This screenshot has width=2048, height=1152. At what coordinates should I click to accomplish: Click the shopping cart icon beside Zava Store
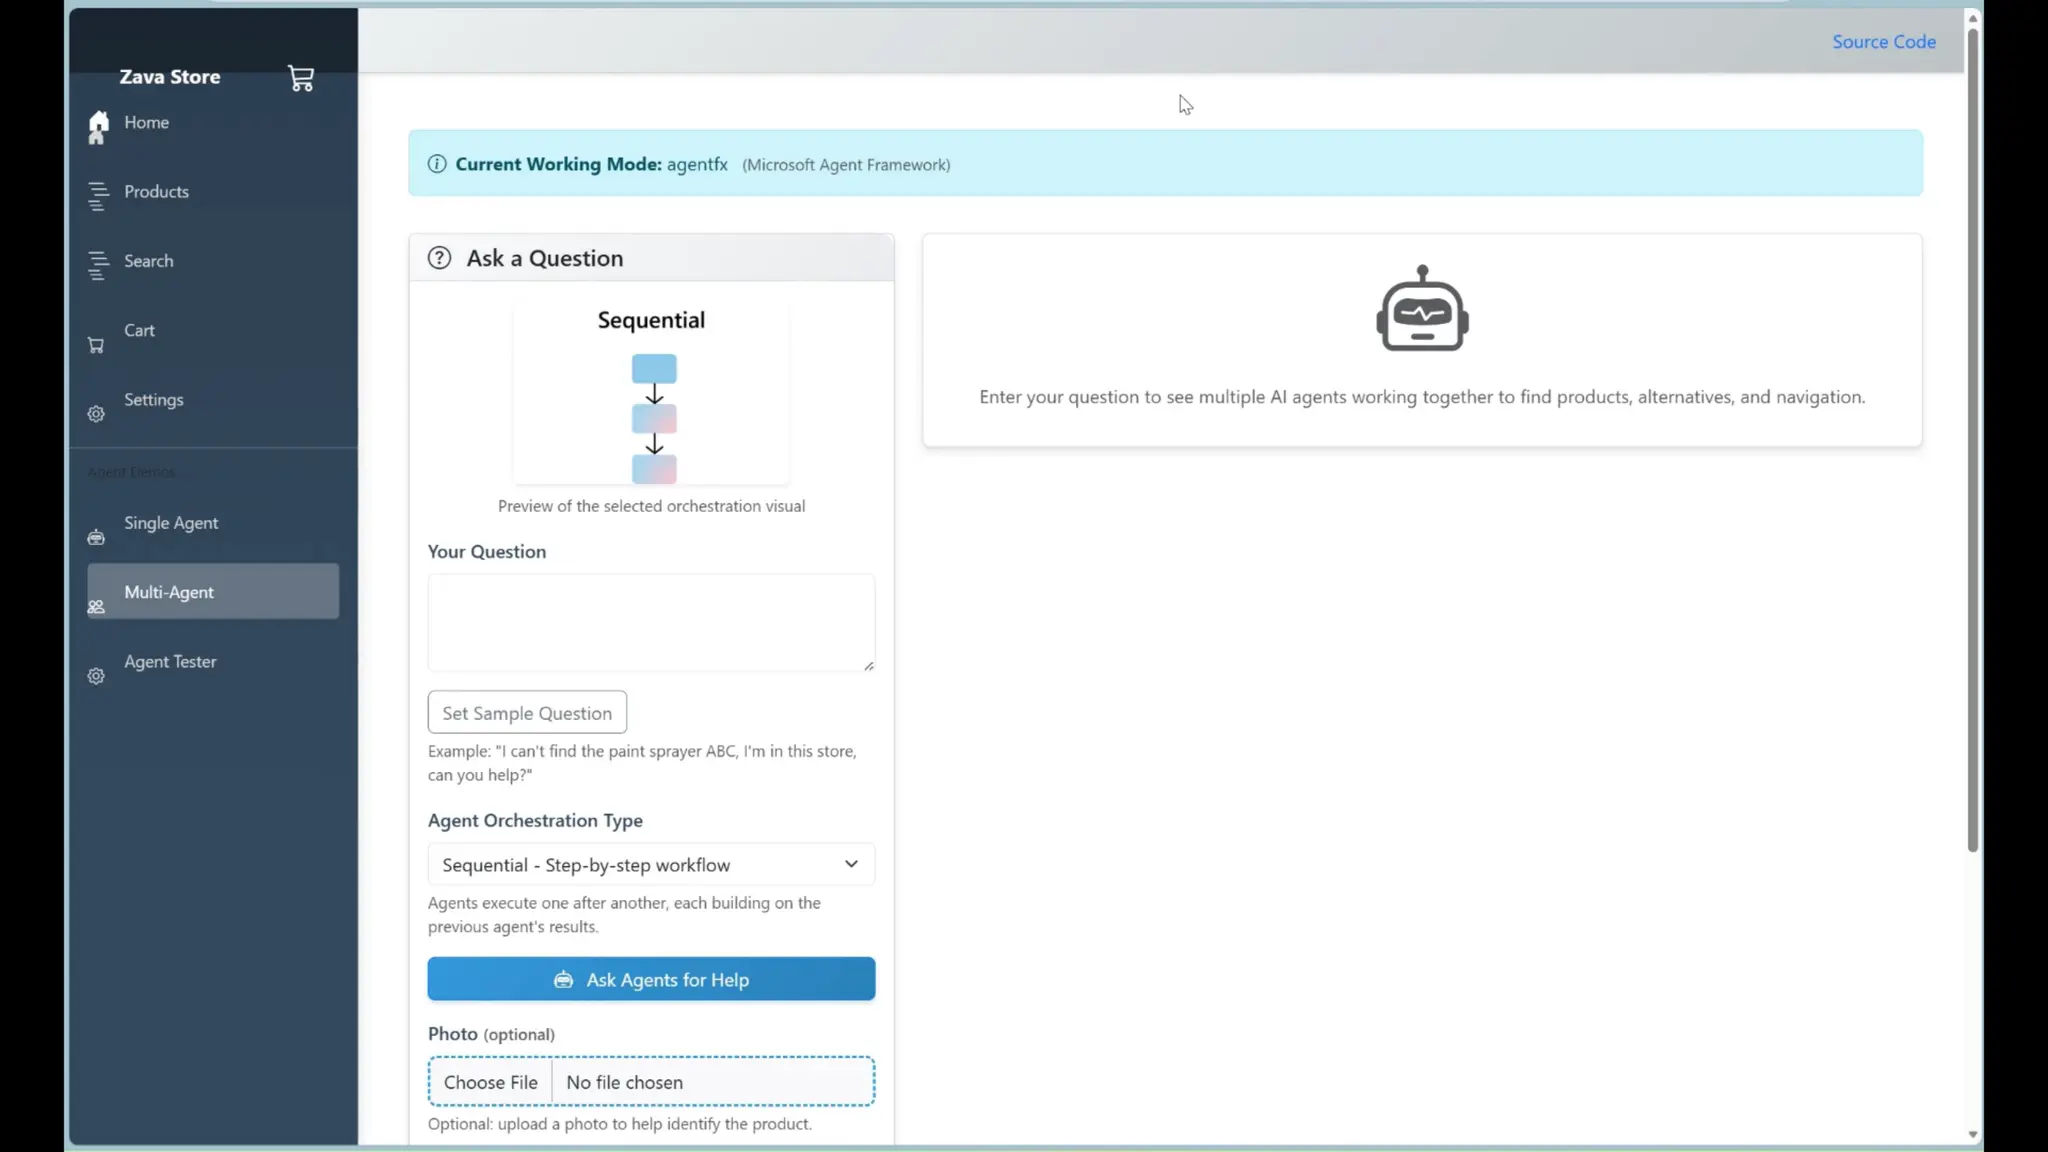pyautogui.click(x=301, y=78)
